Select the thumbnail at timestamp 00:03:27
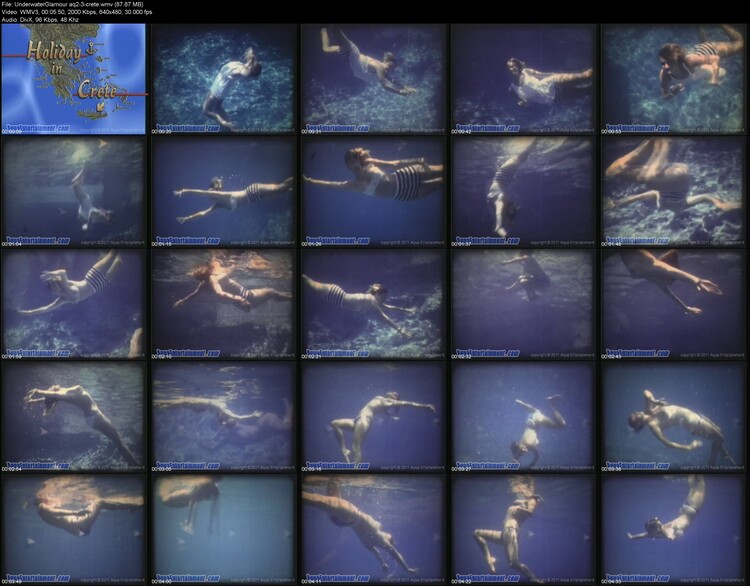The image size is (750, 586). [x=524, y=414]
